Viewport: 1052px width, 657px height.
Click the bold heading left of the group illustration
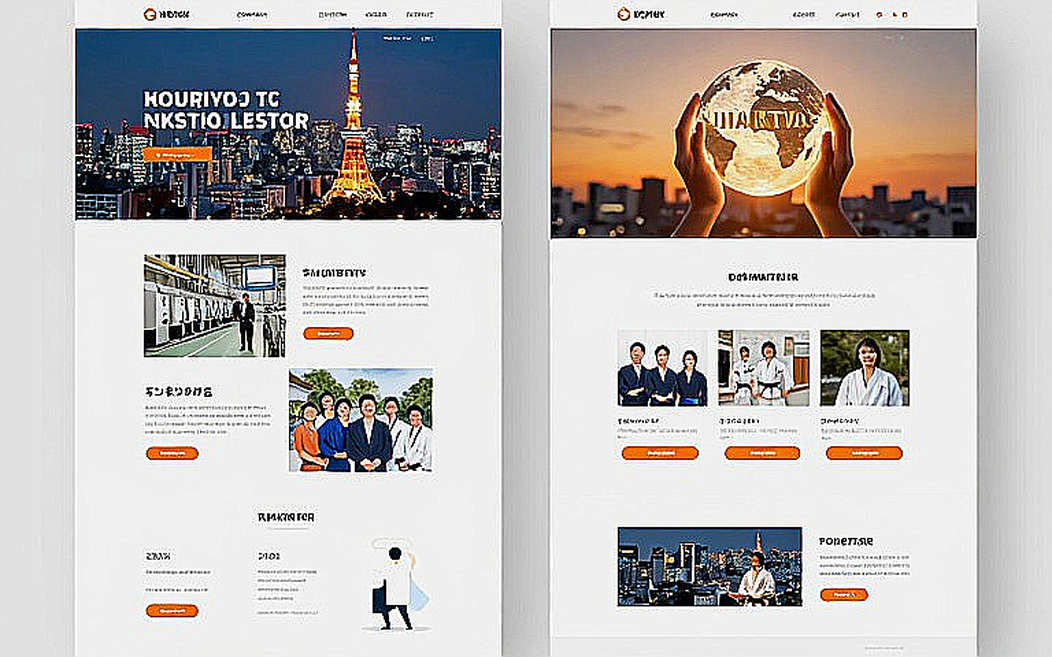click(178, 391)
